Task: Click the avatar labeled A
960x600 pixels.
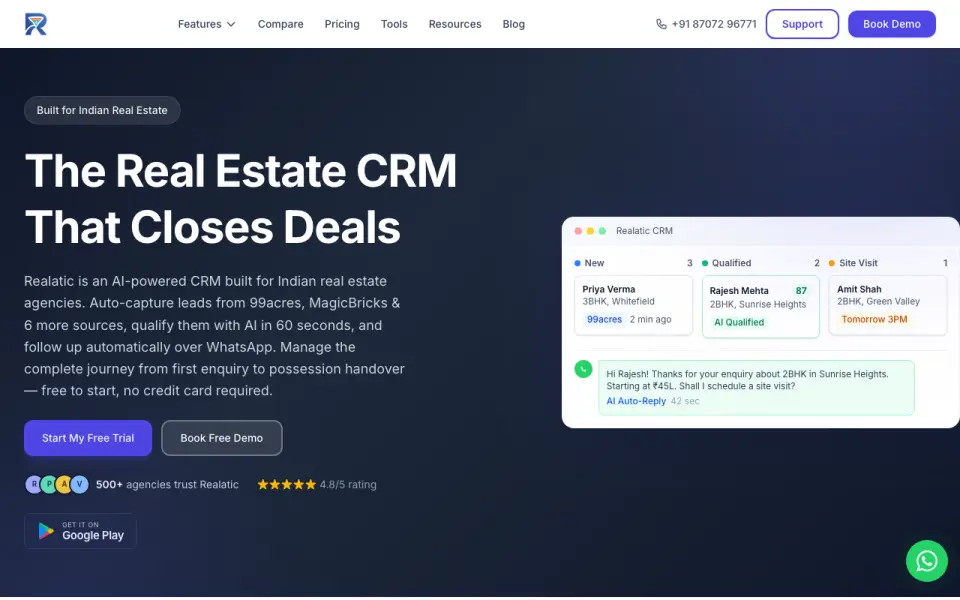Action: point(64,484)
